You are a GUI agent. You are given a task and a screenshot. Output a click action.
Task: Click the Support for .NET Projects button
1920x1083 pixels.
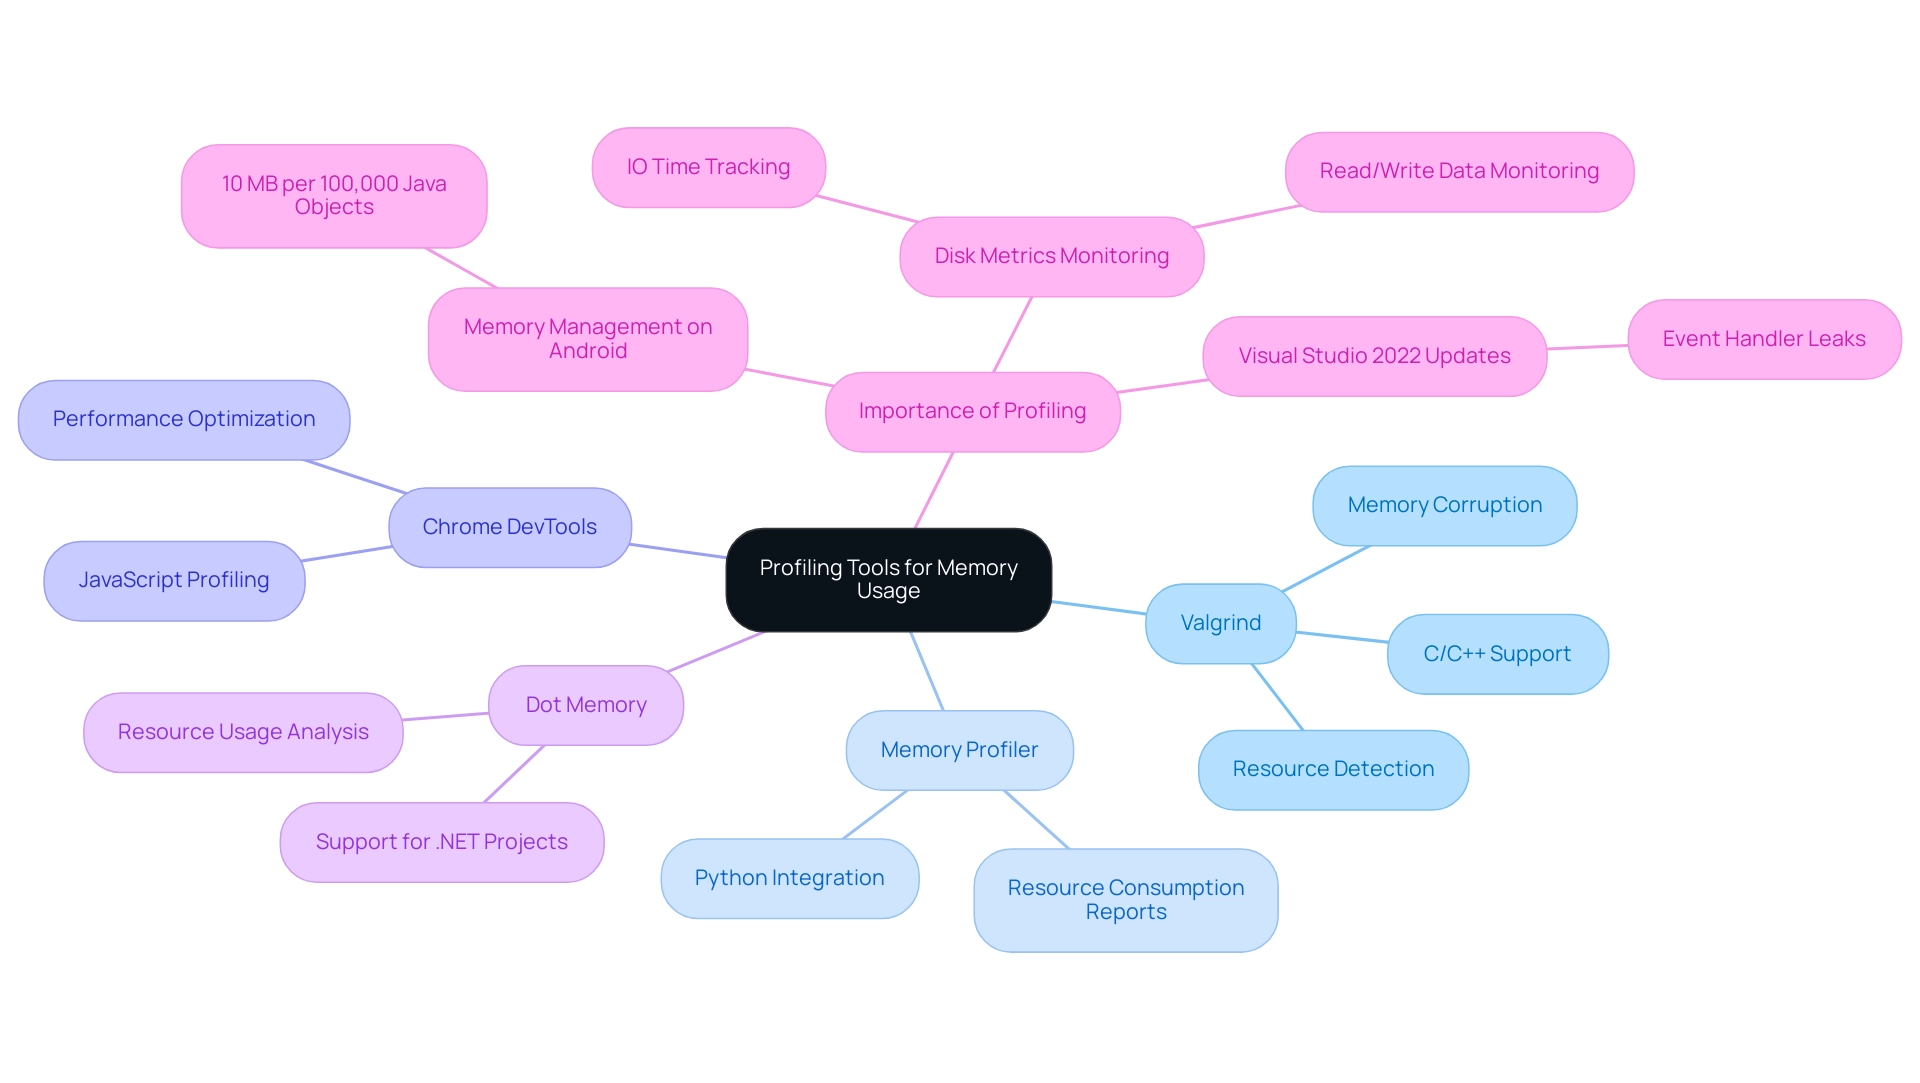click(443, 843)
